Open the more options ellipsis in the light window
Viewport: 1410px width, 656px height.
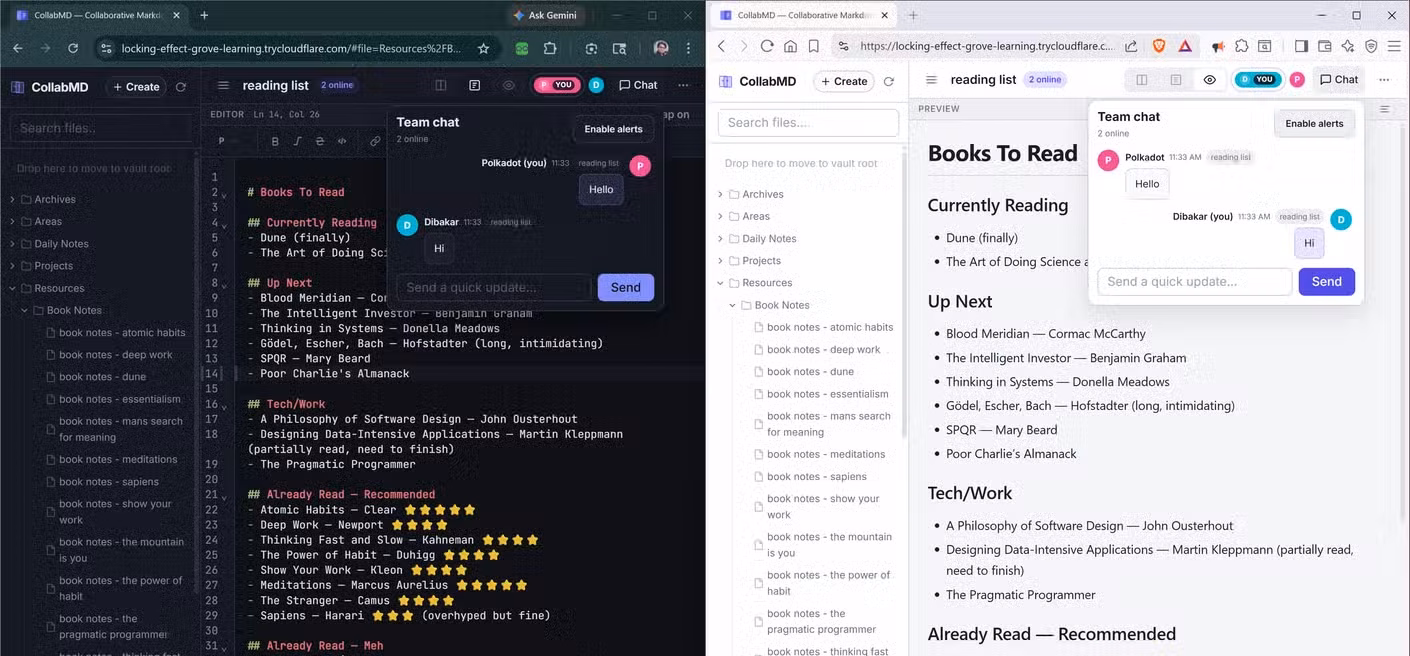point(1384,80)
